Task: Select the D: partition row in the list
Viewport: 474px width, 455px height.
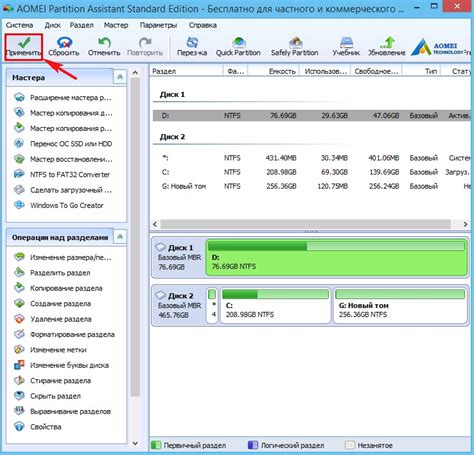Action: (312, 115)
